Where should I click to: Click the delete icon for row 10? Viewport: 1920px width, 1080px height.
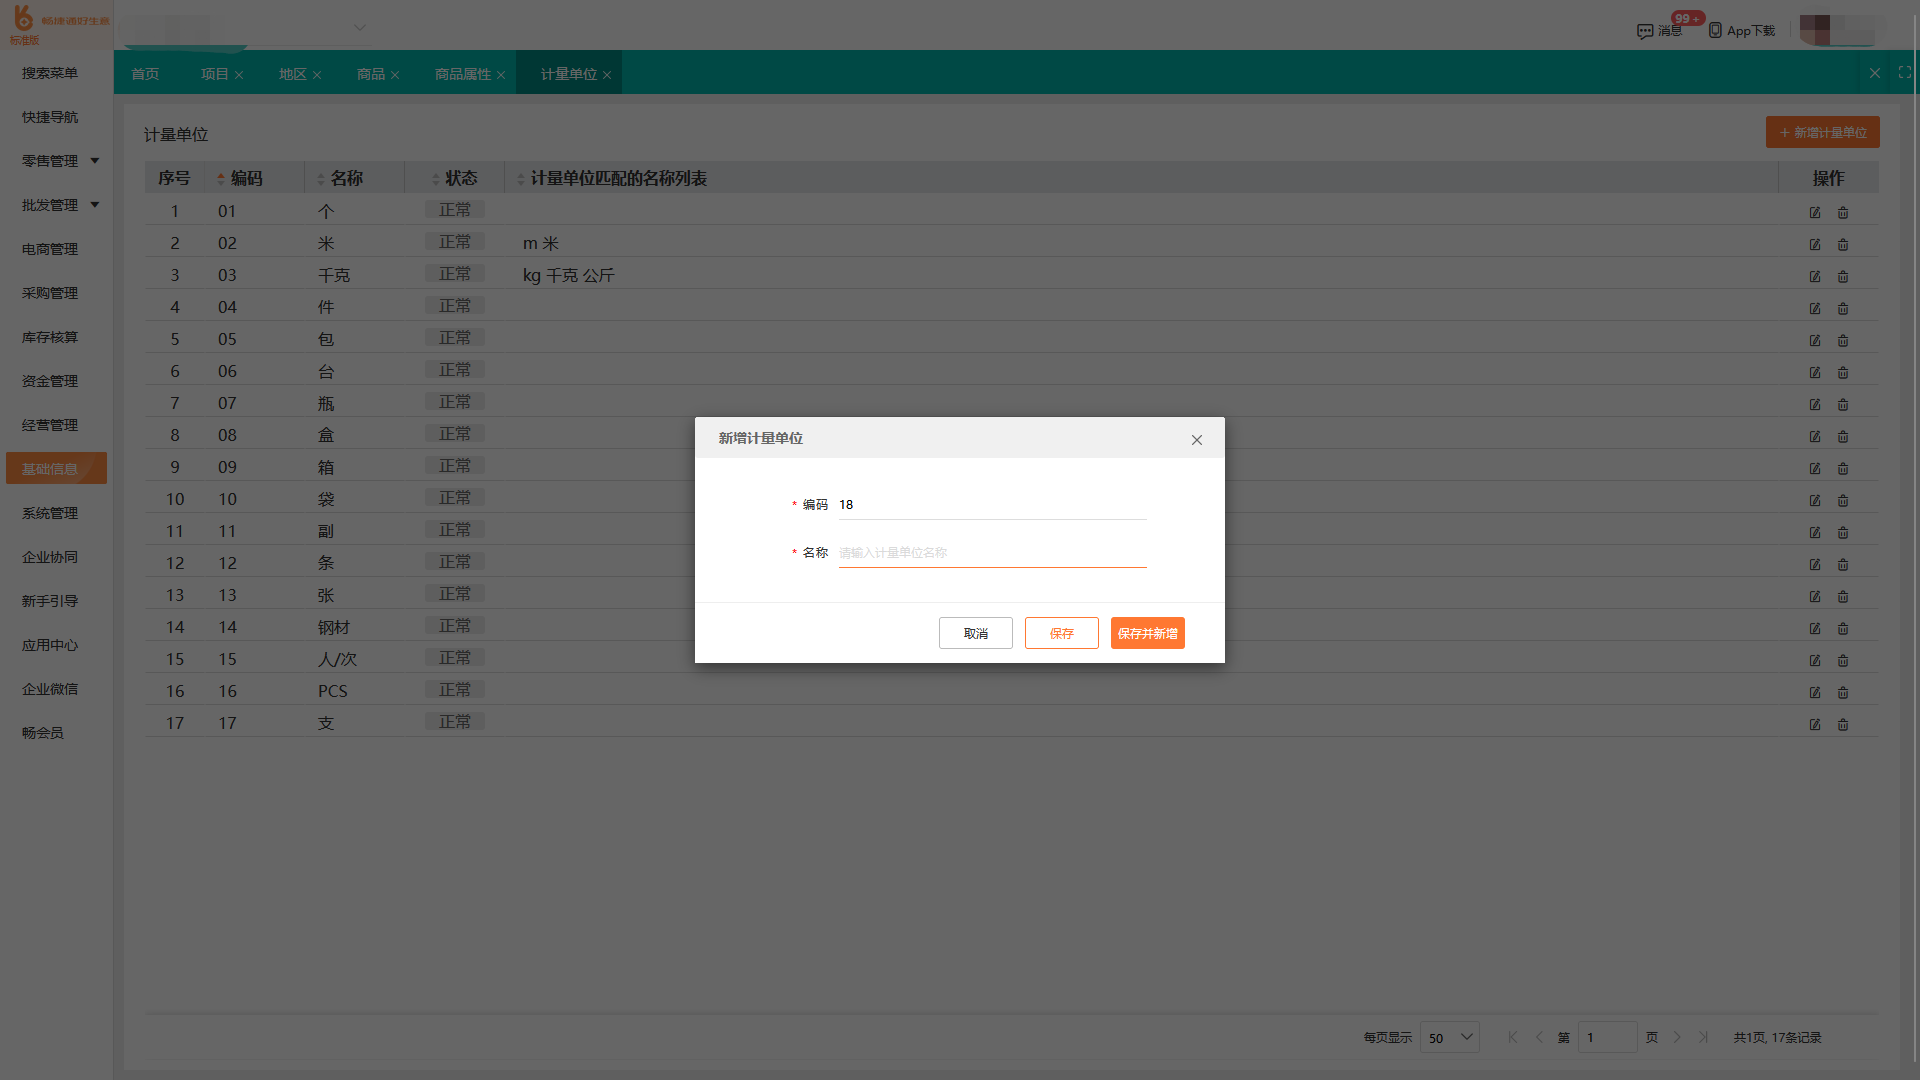point(1844,500)
